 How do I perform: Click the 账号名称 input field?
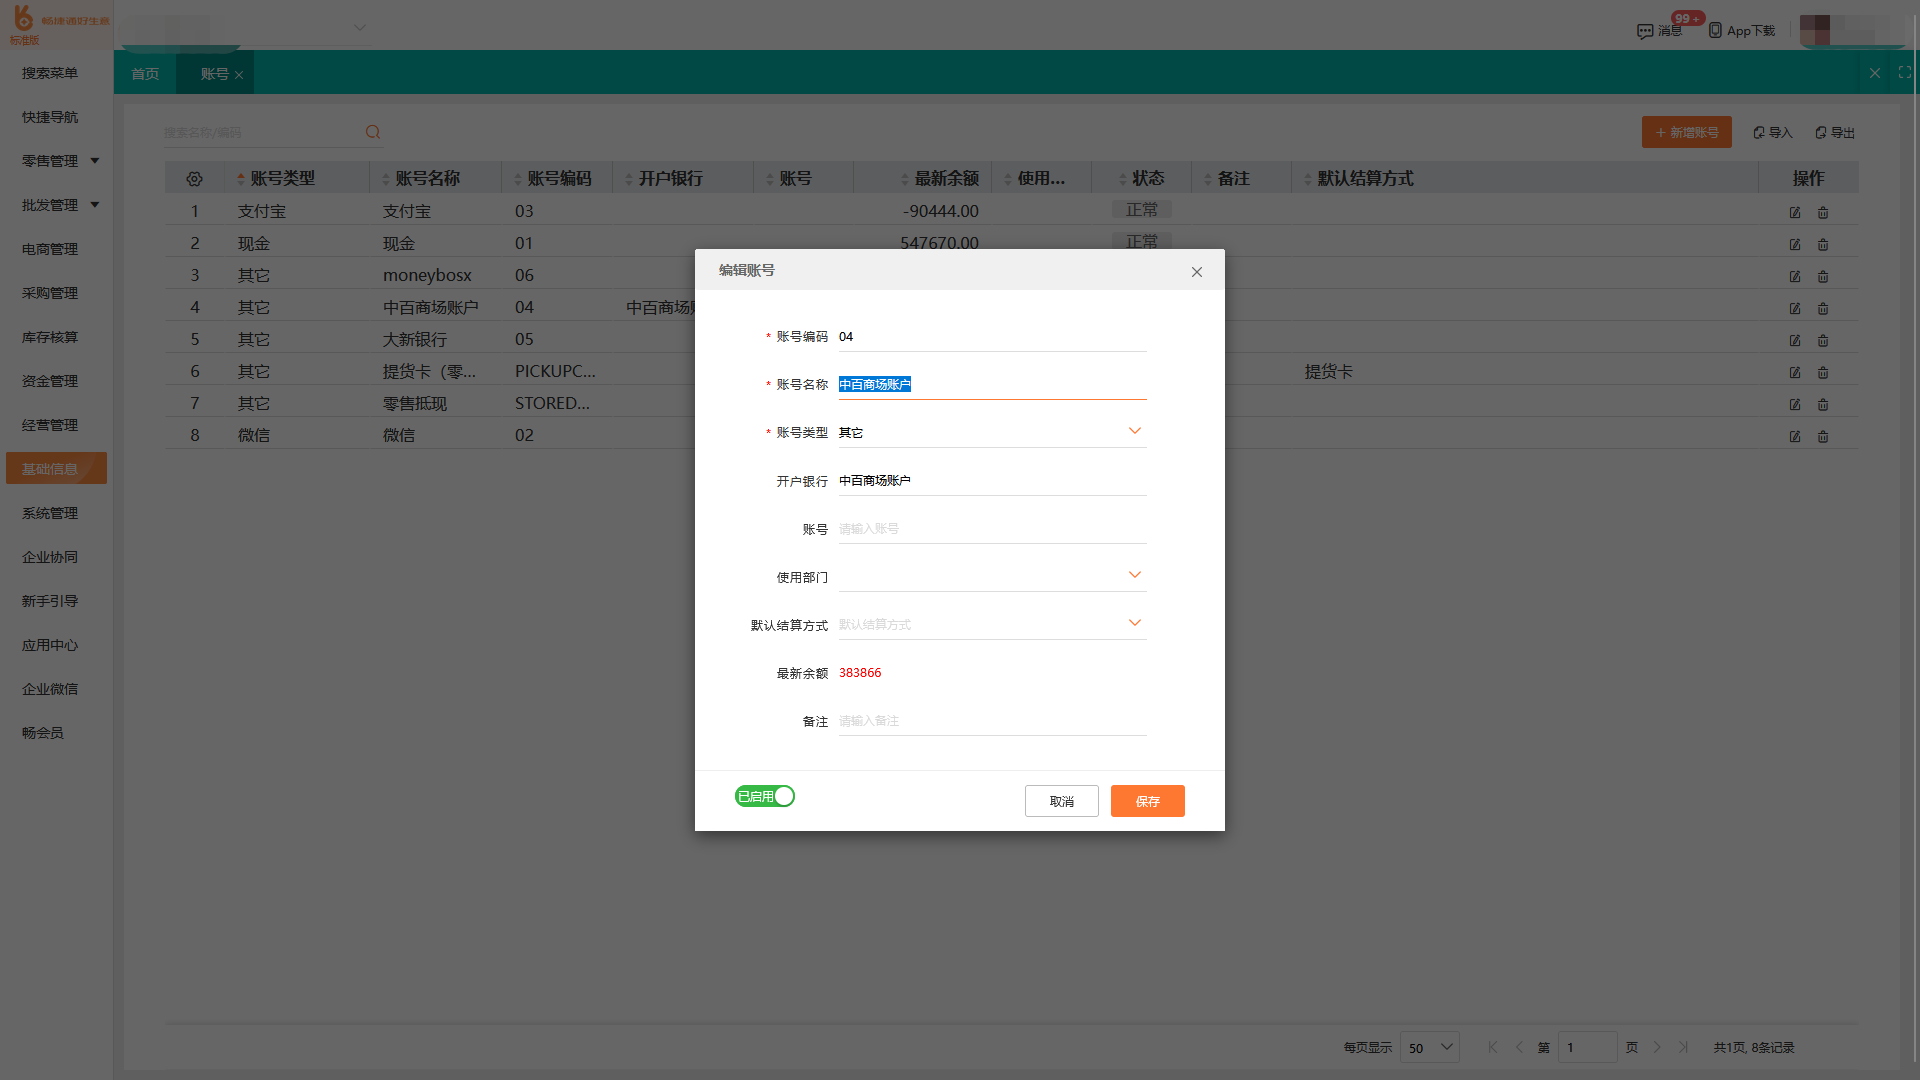990,384
